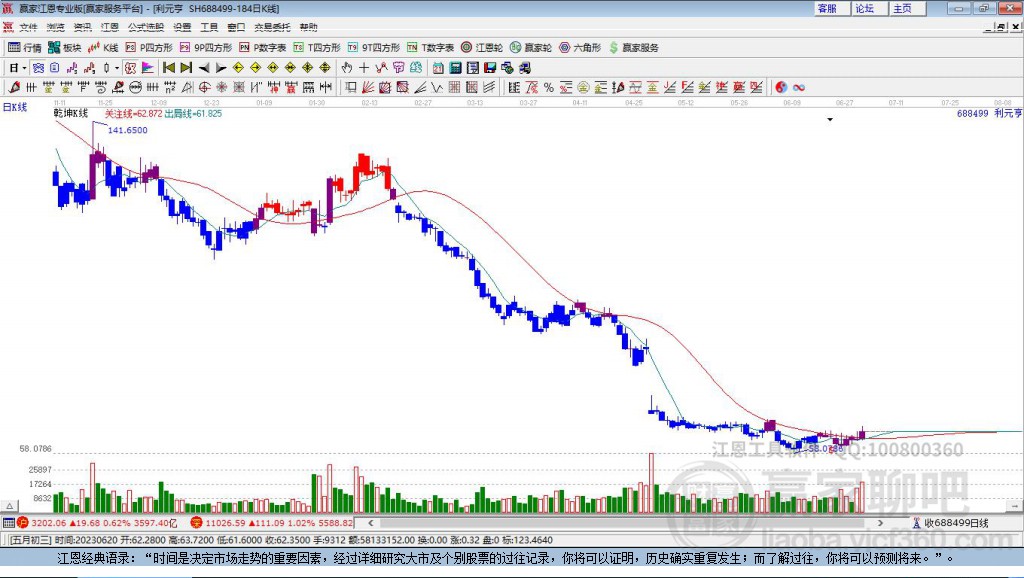The width and height of the screenshot is (1024, 578).
Task: Click the 论坛 forum button
Action: [x=864, y=8]
